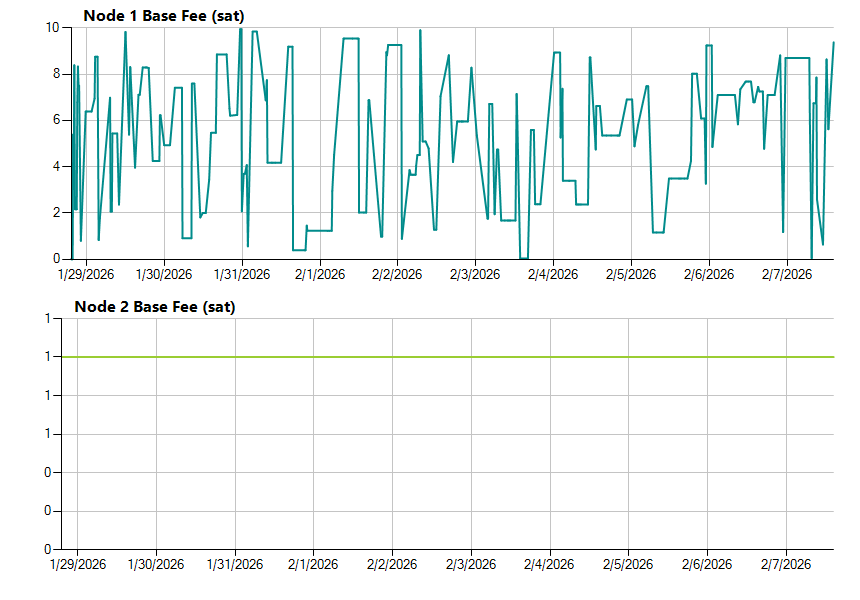860x600 pixels.
Task: Click the 8 label on Node 1 y-axis
Action: coord(56,73)
